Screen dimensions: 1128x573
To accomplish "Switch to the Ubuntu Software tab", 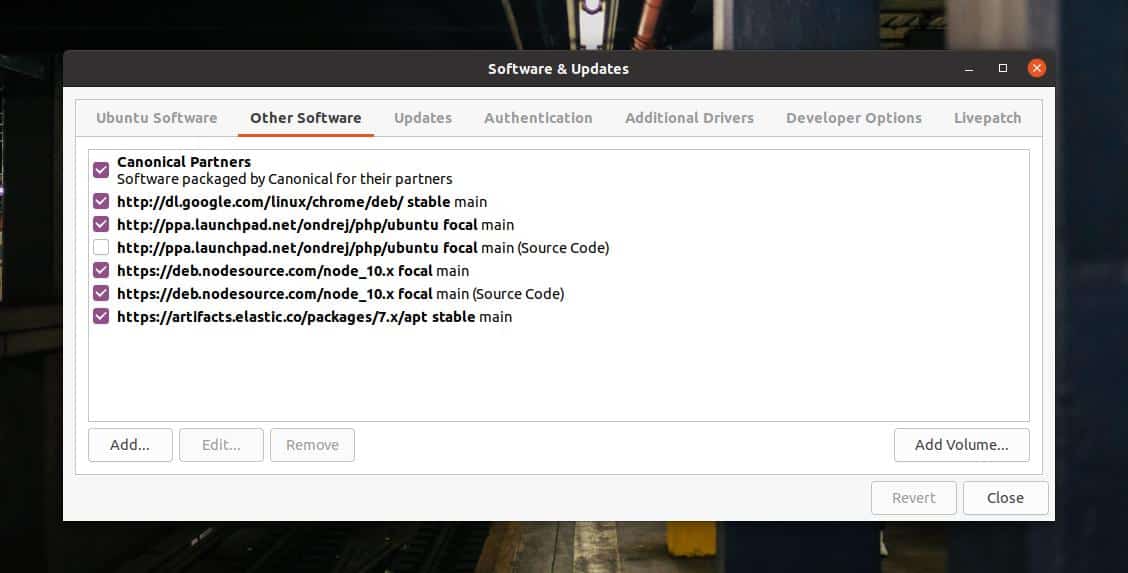I will pyautogui.click(x=157, y=118).
